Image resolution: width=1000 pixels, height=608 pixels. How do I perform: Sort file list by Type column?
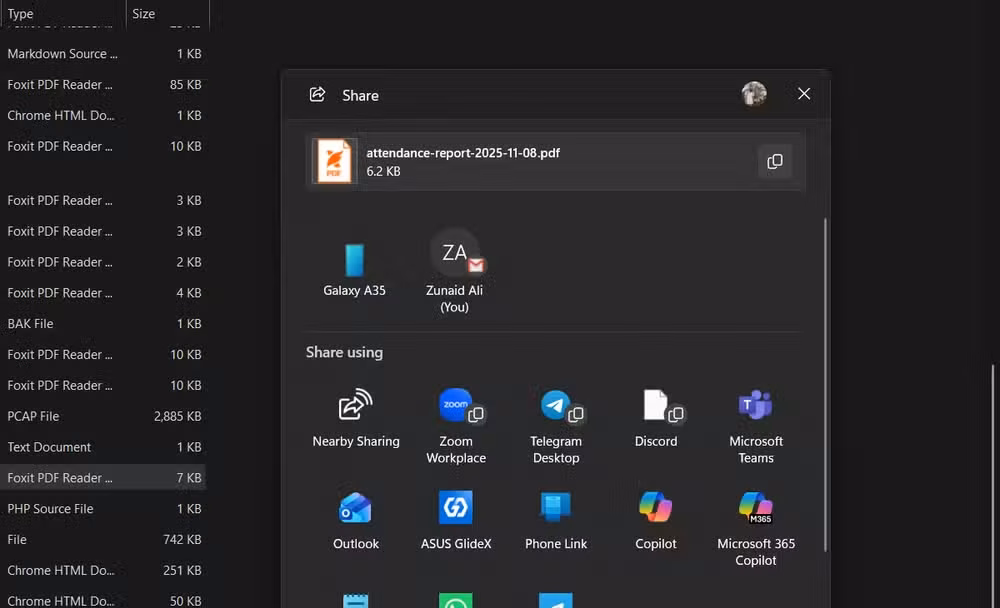coord(63,13)
